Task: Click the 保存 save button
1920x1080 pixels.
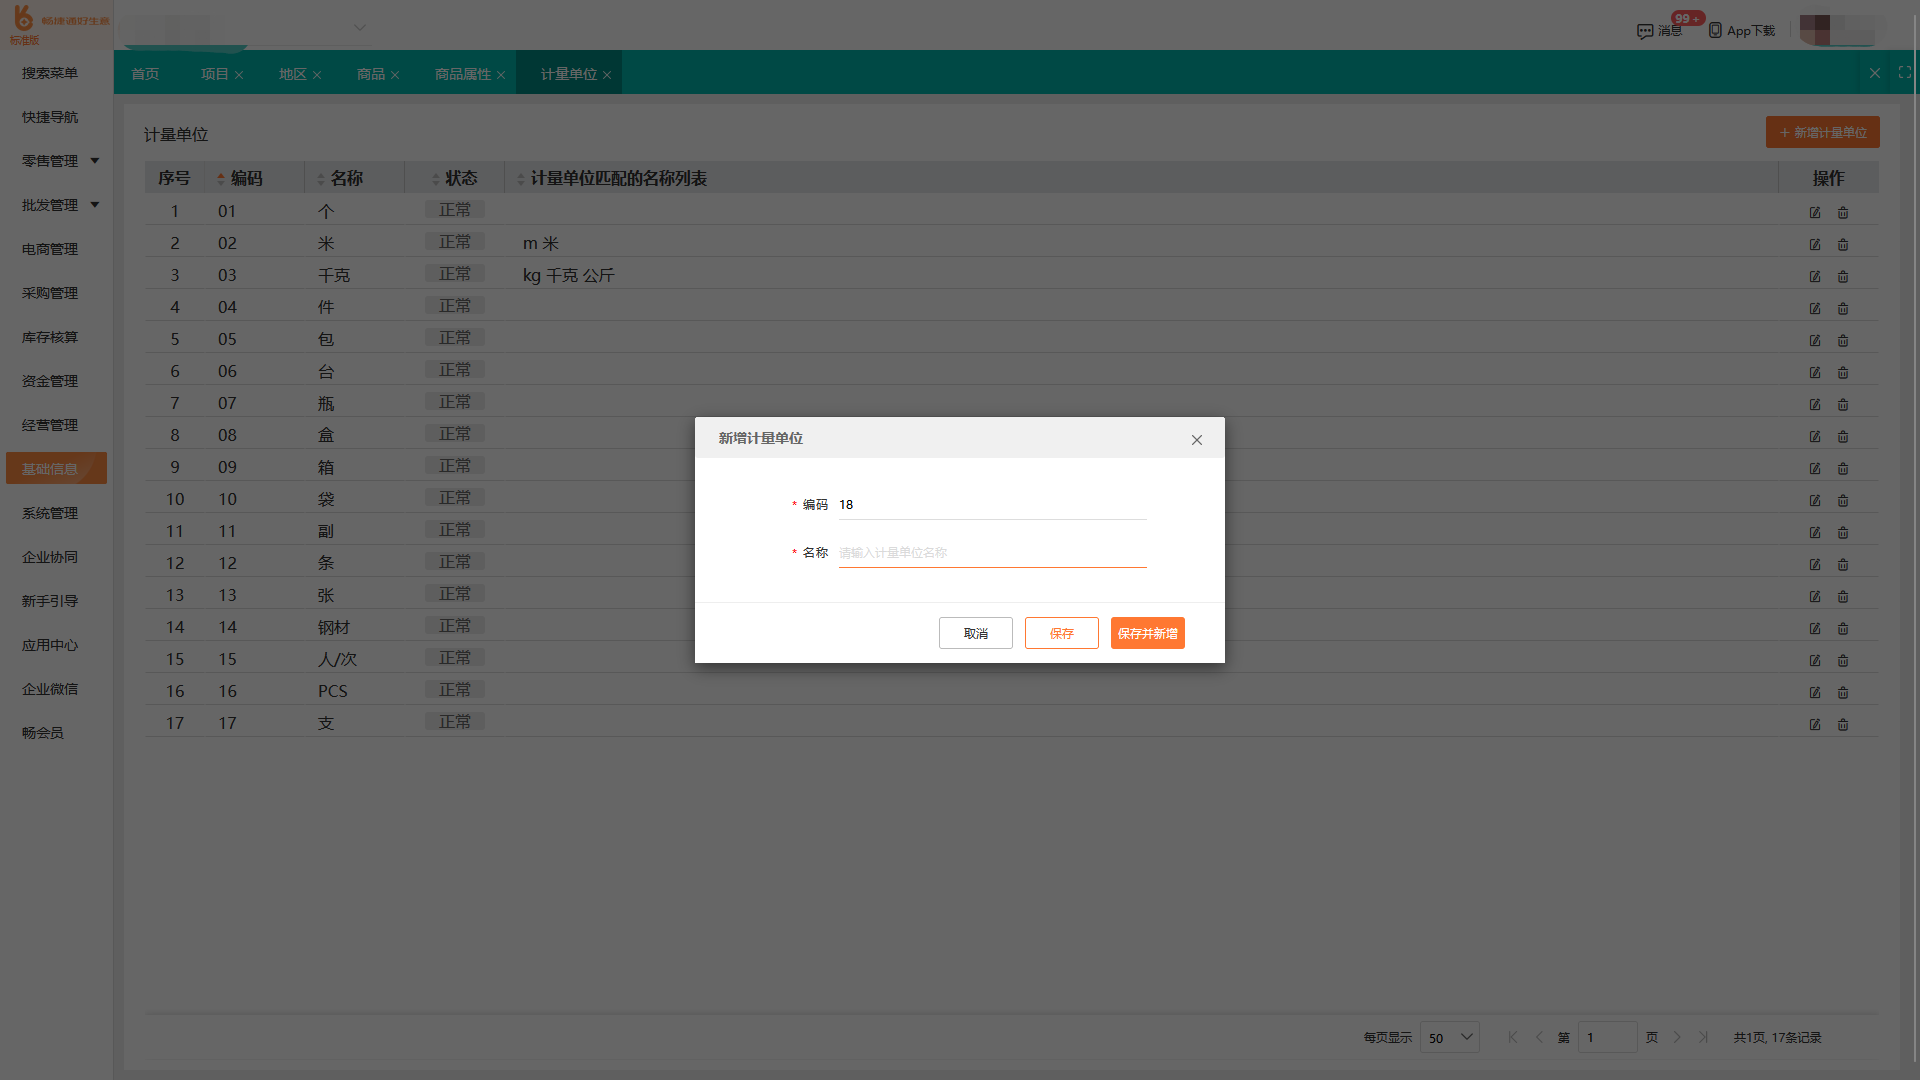Action: [x=1062, y=632]
